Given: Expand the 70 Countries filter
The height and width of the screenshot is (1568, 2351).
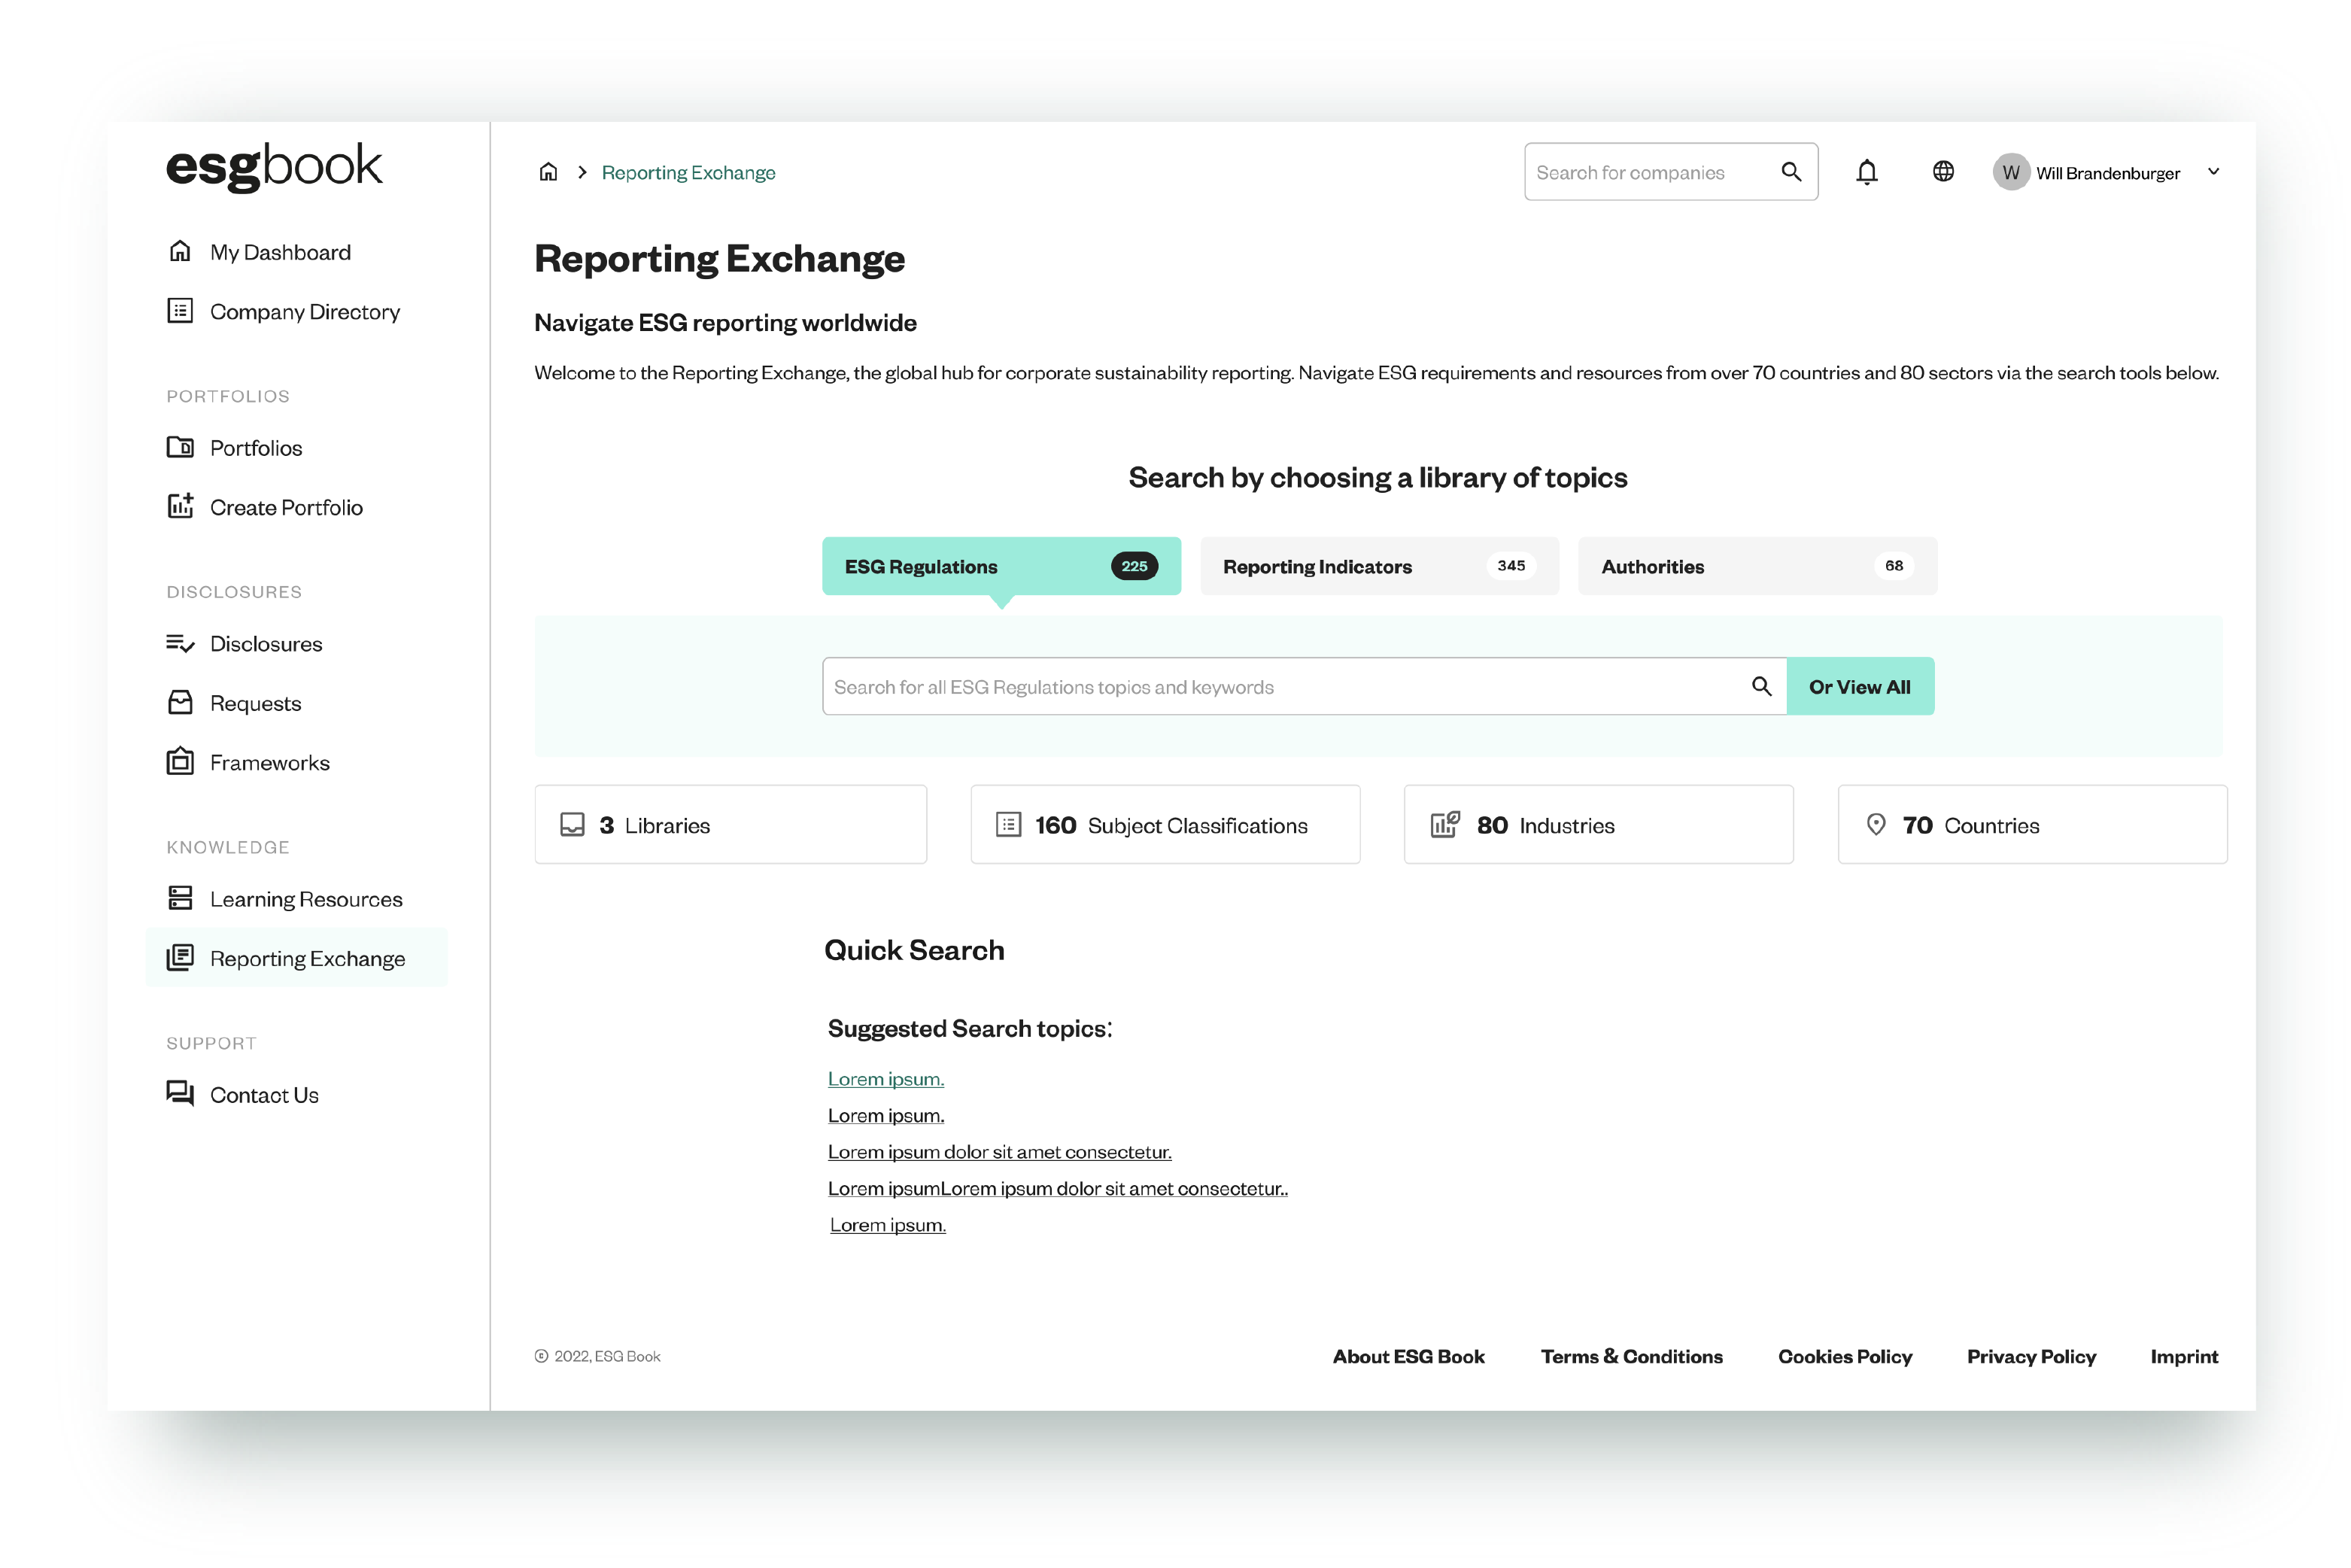Looking at the screenshot, I should click(x=2034, y=824).
